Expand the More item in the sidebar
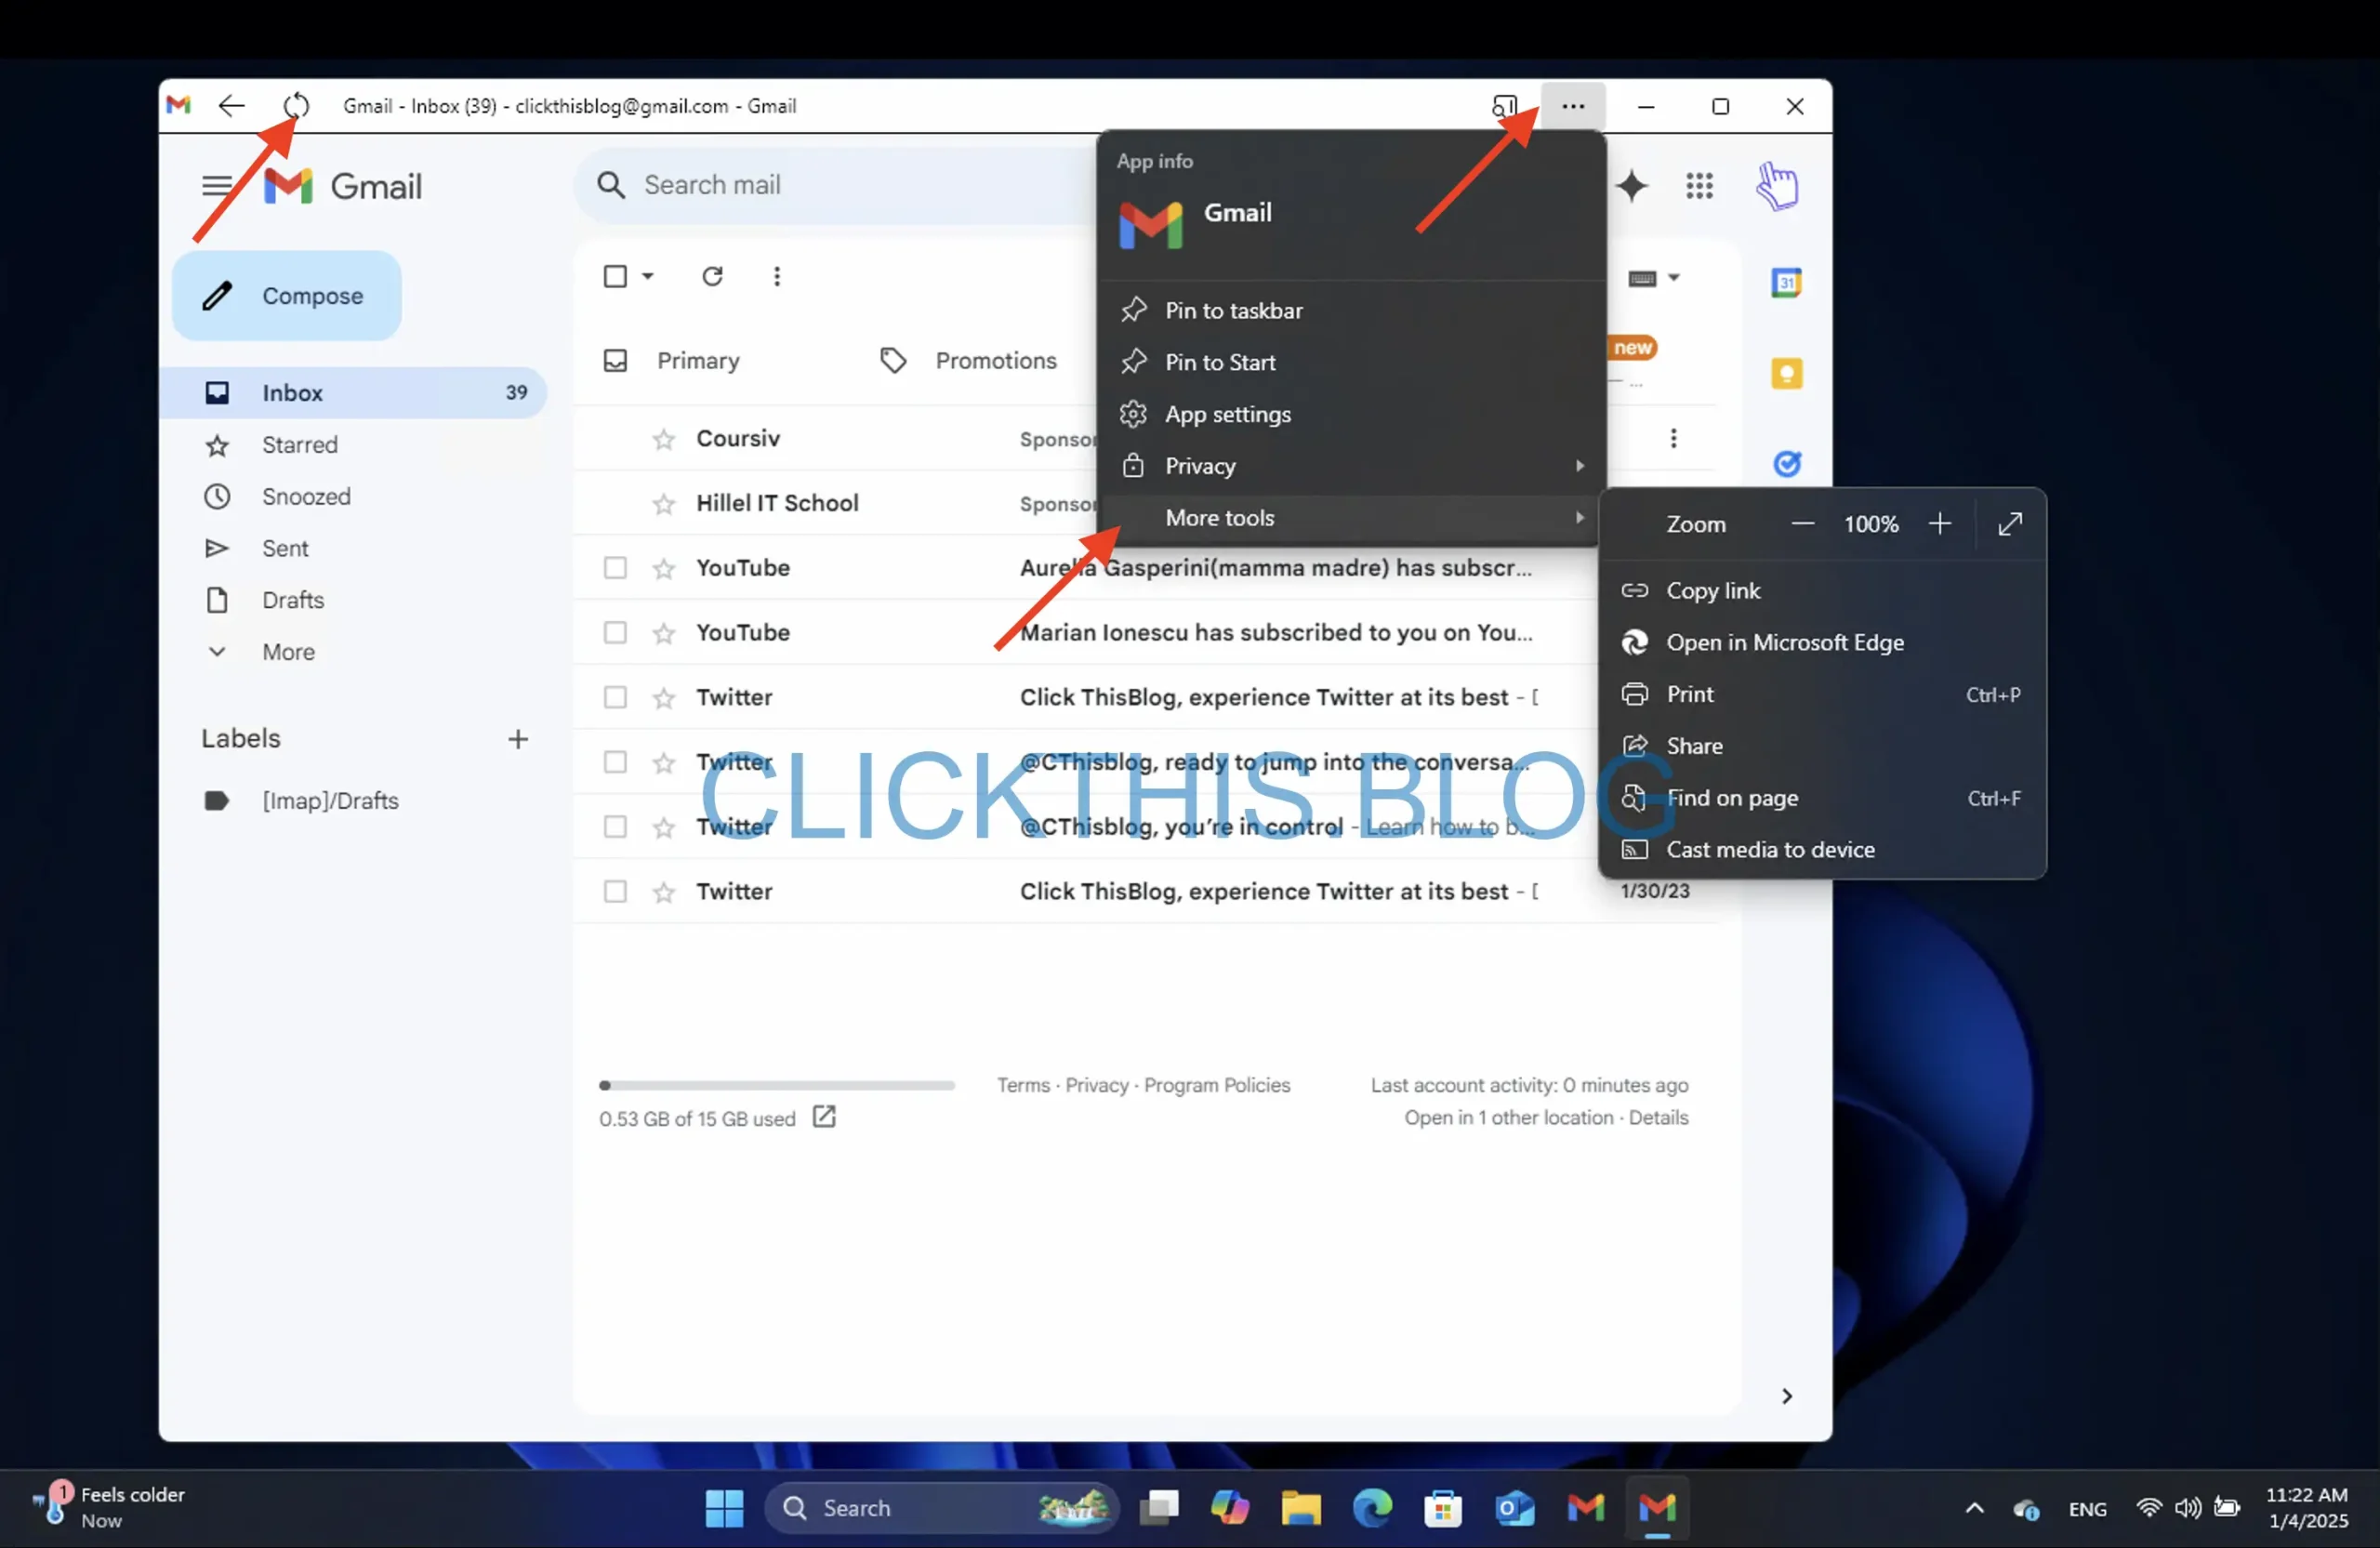The height and width of the screenshot is (1548, 2380). click(x=288, y=652)
